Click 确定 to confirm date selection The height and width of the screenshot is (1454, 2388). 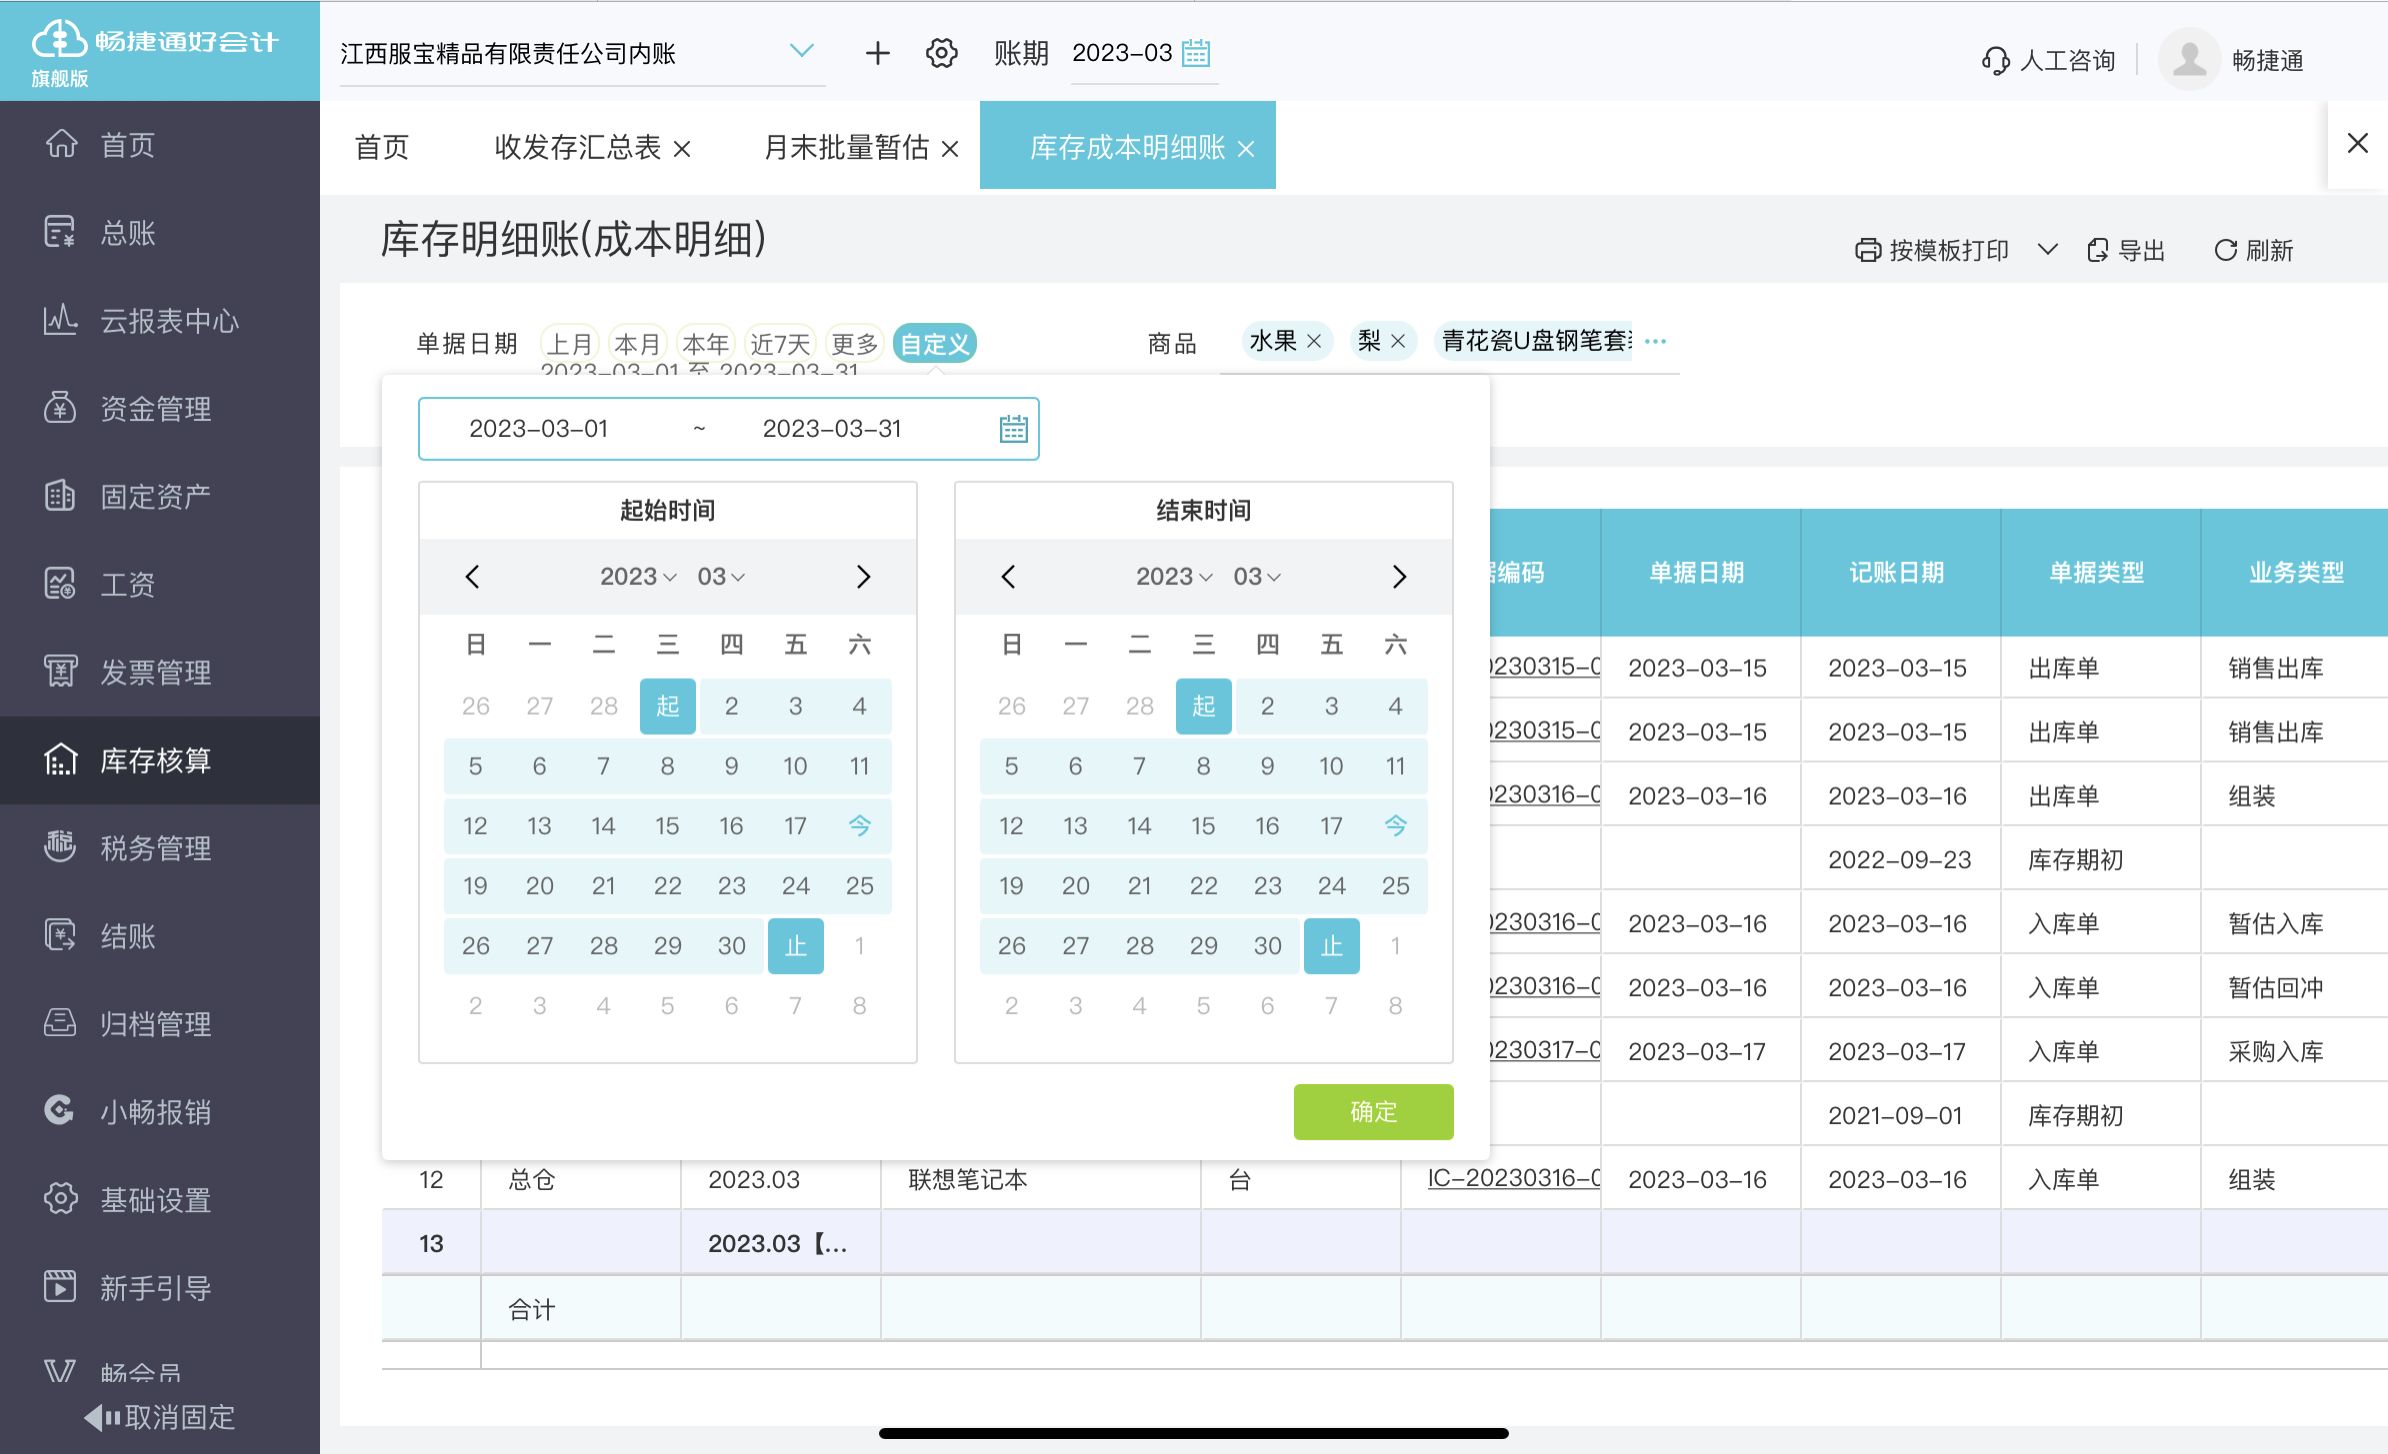(1373, 1111)
